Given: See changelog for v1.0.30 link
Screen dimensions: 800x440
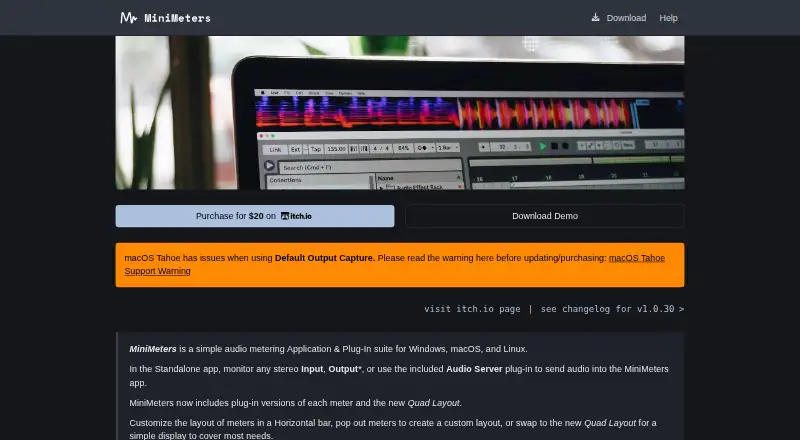Looking at the screenshot, I should click(612, 309).
